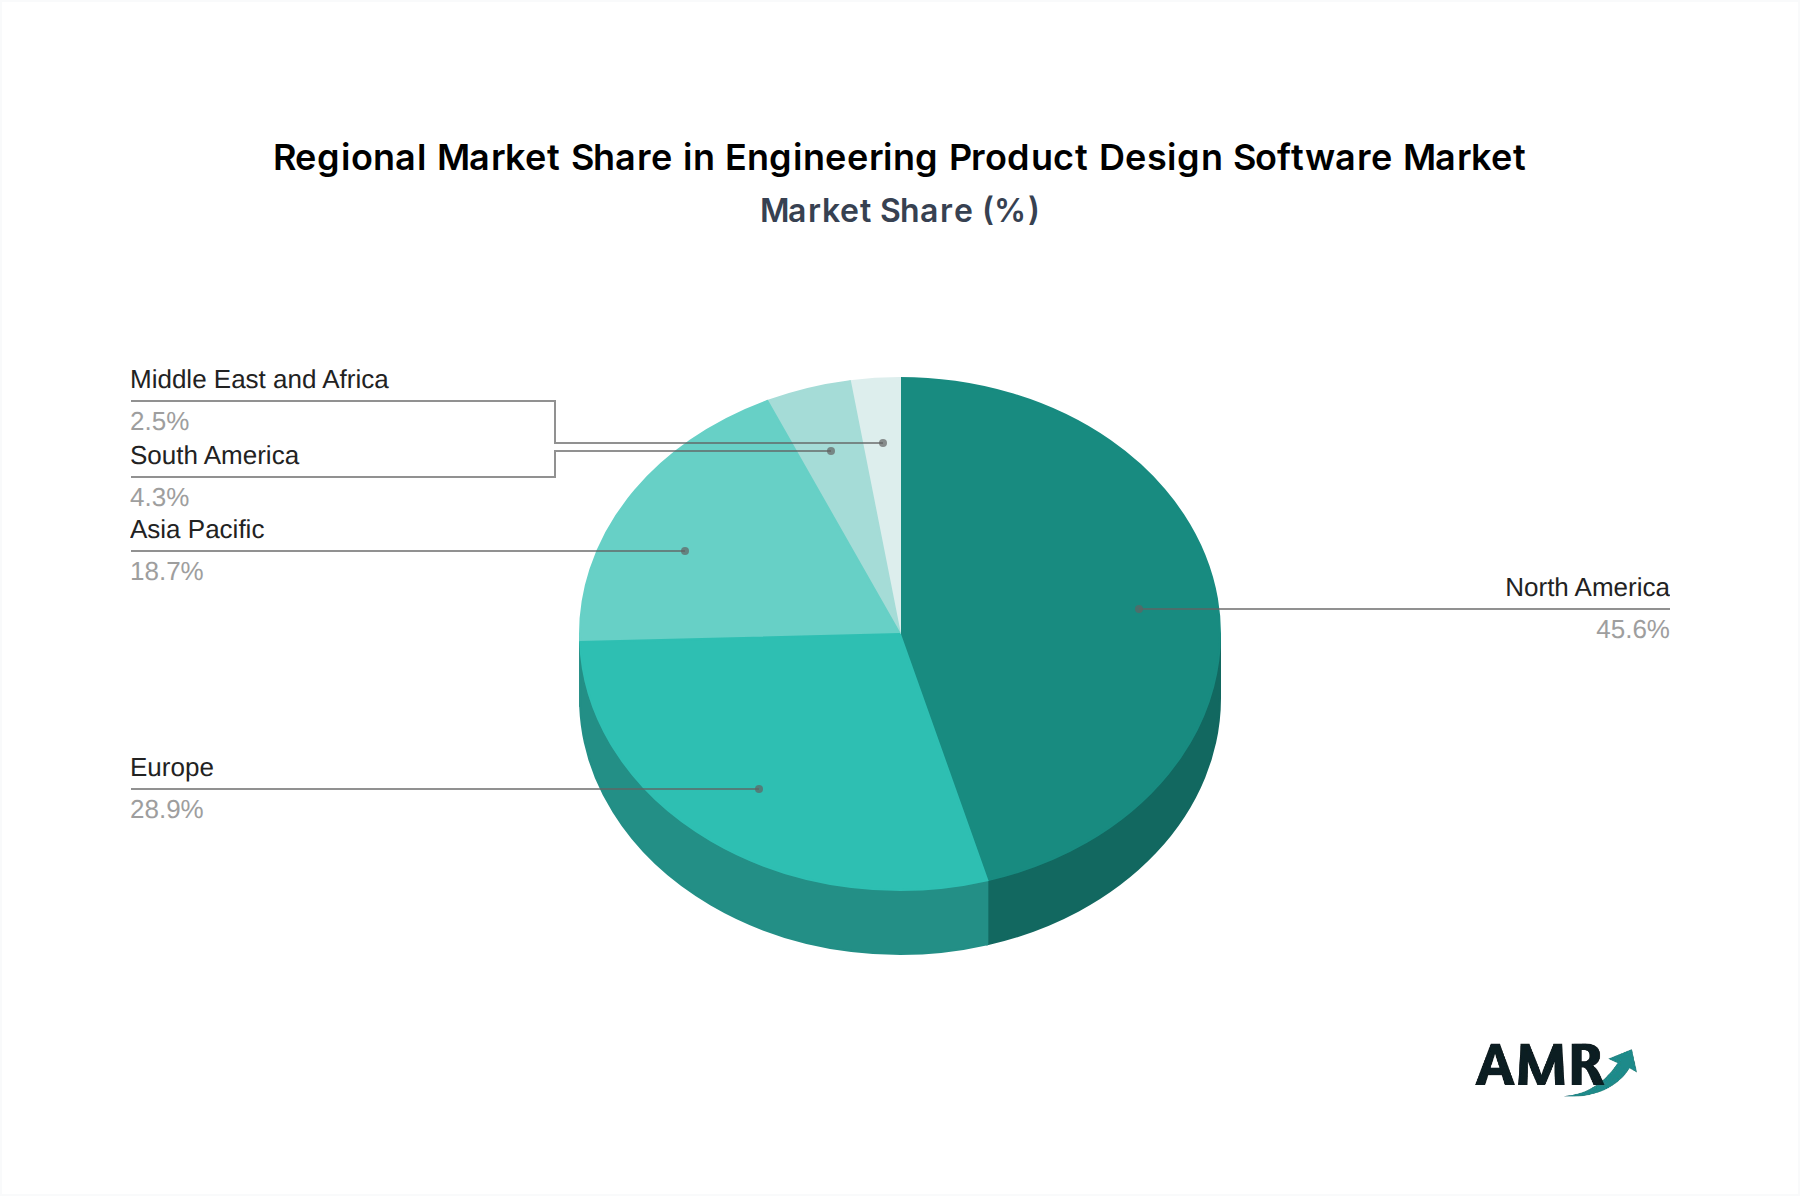Screen dimensions: 1800x1196
Task: Click the 45.6% value label
Action: click(x=1632, y=630)
